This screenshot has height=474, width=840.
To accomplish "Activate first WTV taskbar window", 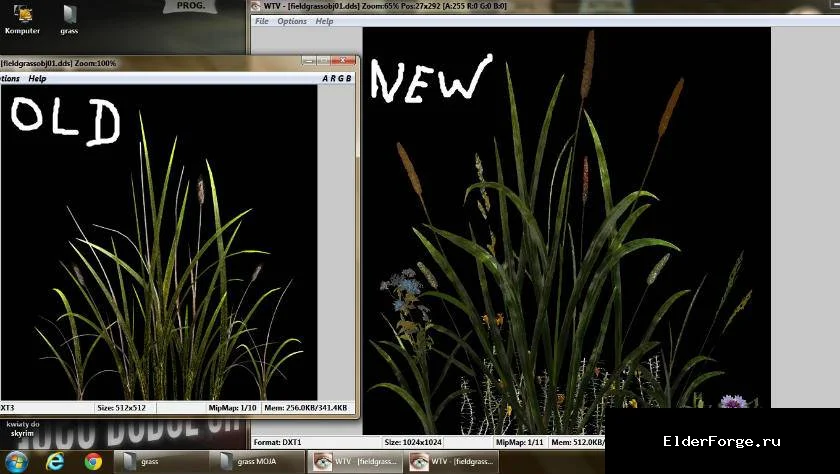I will (x=352, y=461).
